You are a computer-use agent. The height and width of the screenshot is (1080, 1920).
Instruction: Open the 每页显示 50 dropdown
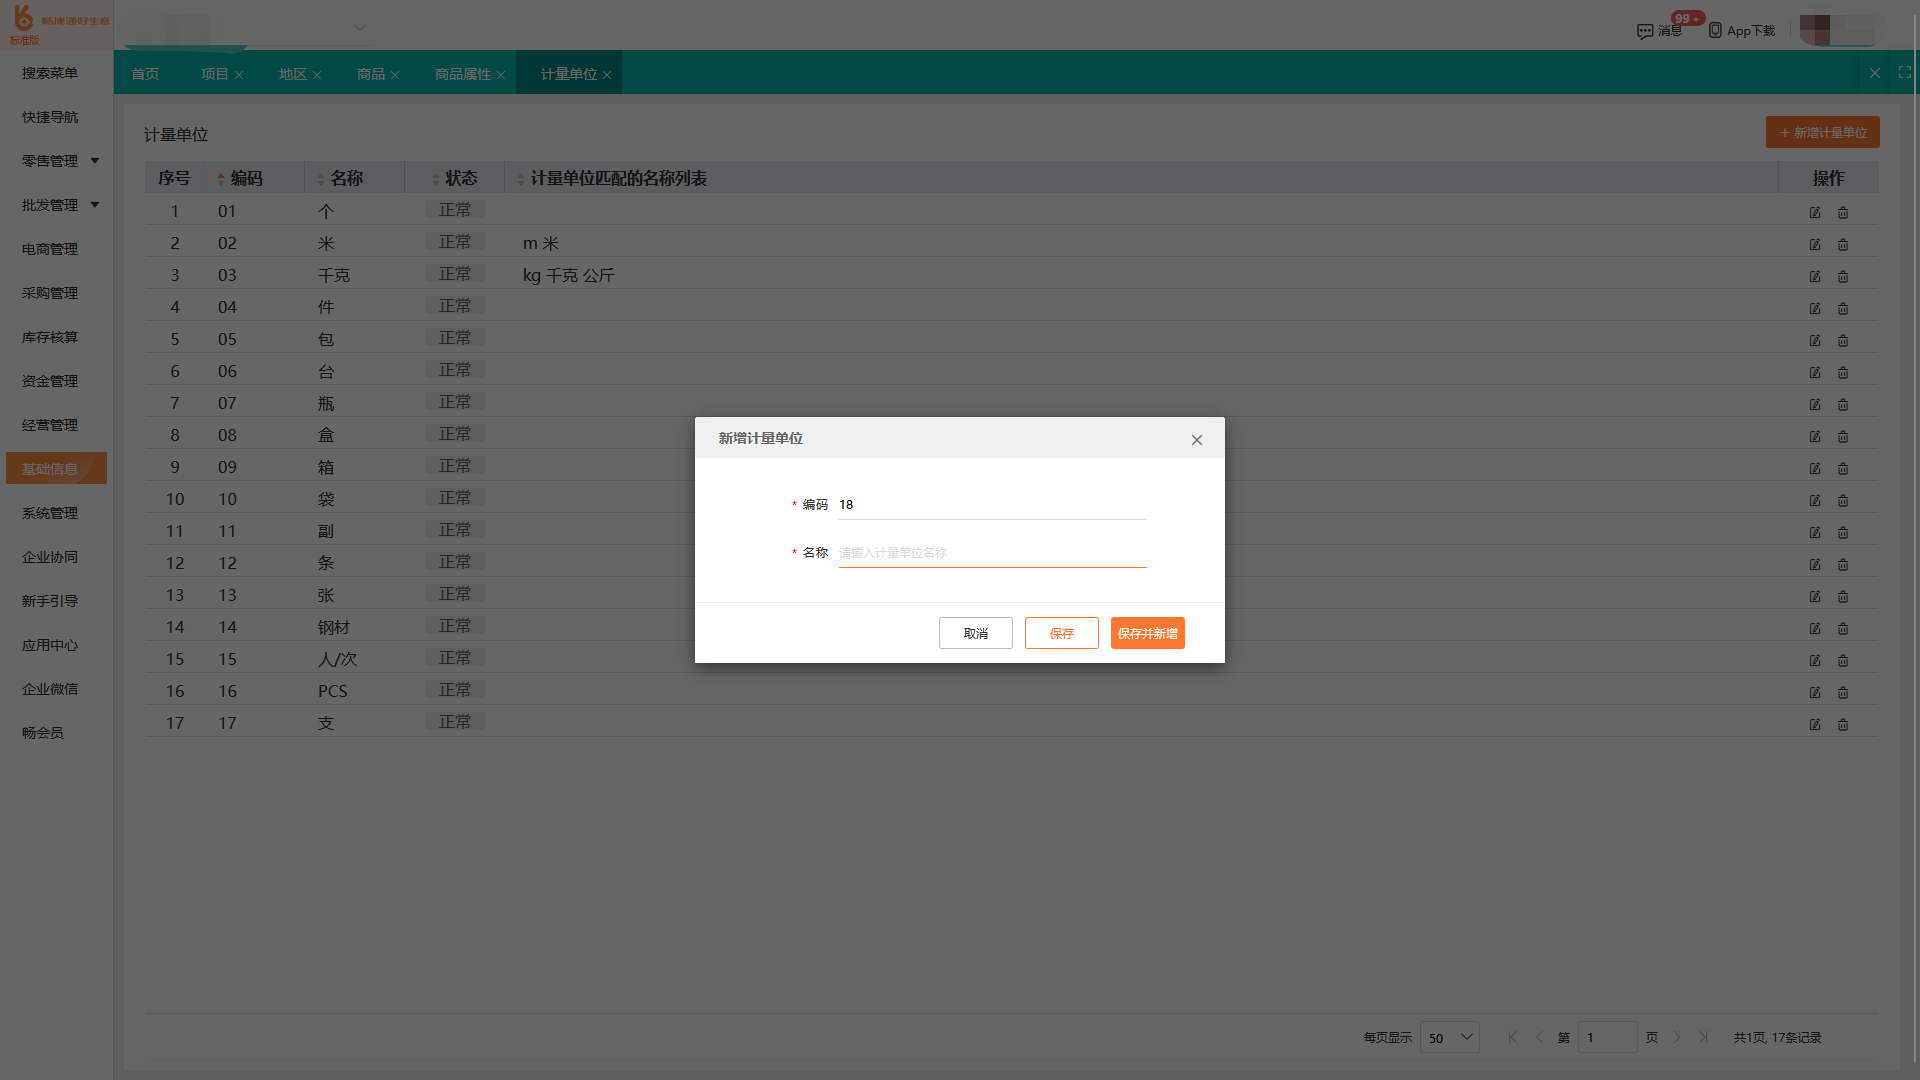point(1449,1036)
